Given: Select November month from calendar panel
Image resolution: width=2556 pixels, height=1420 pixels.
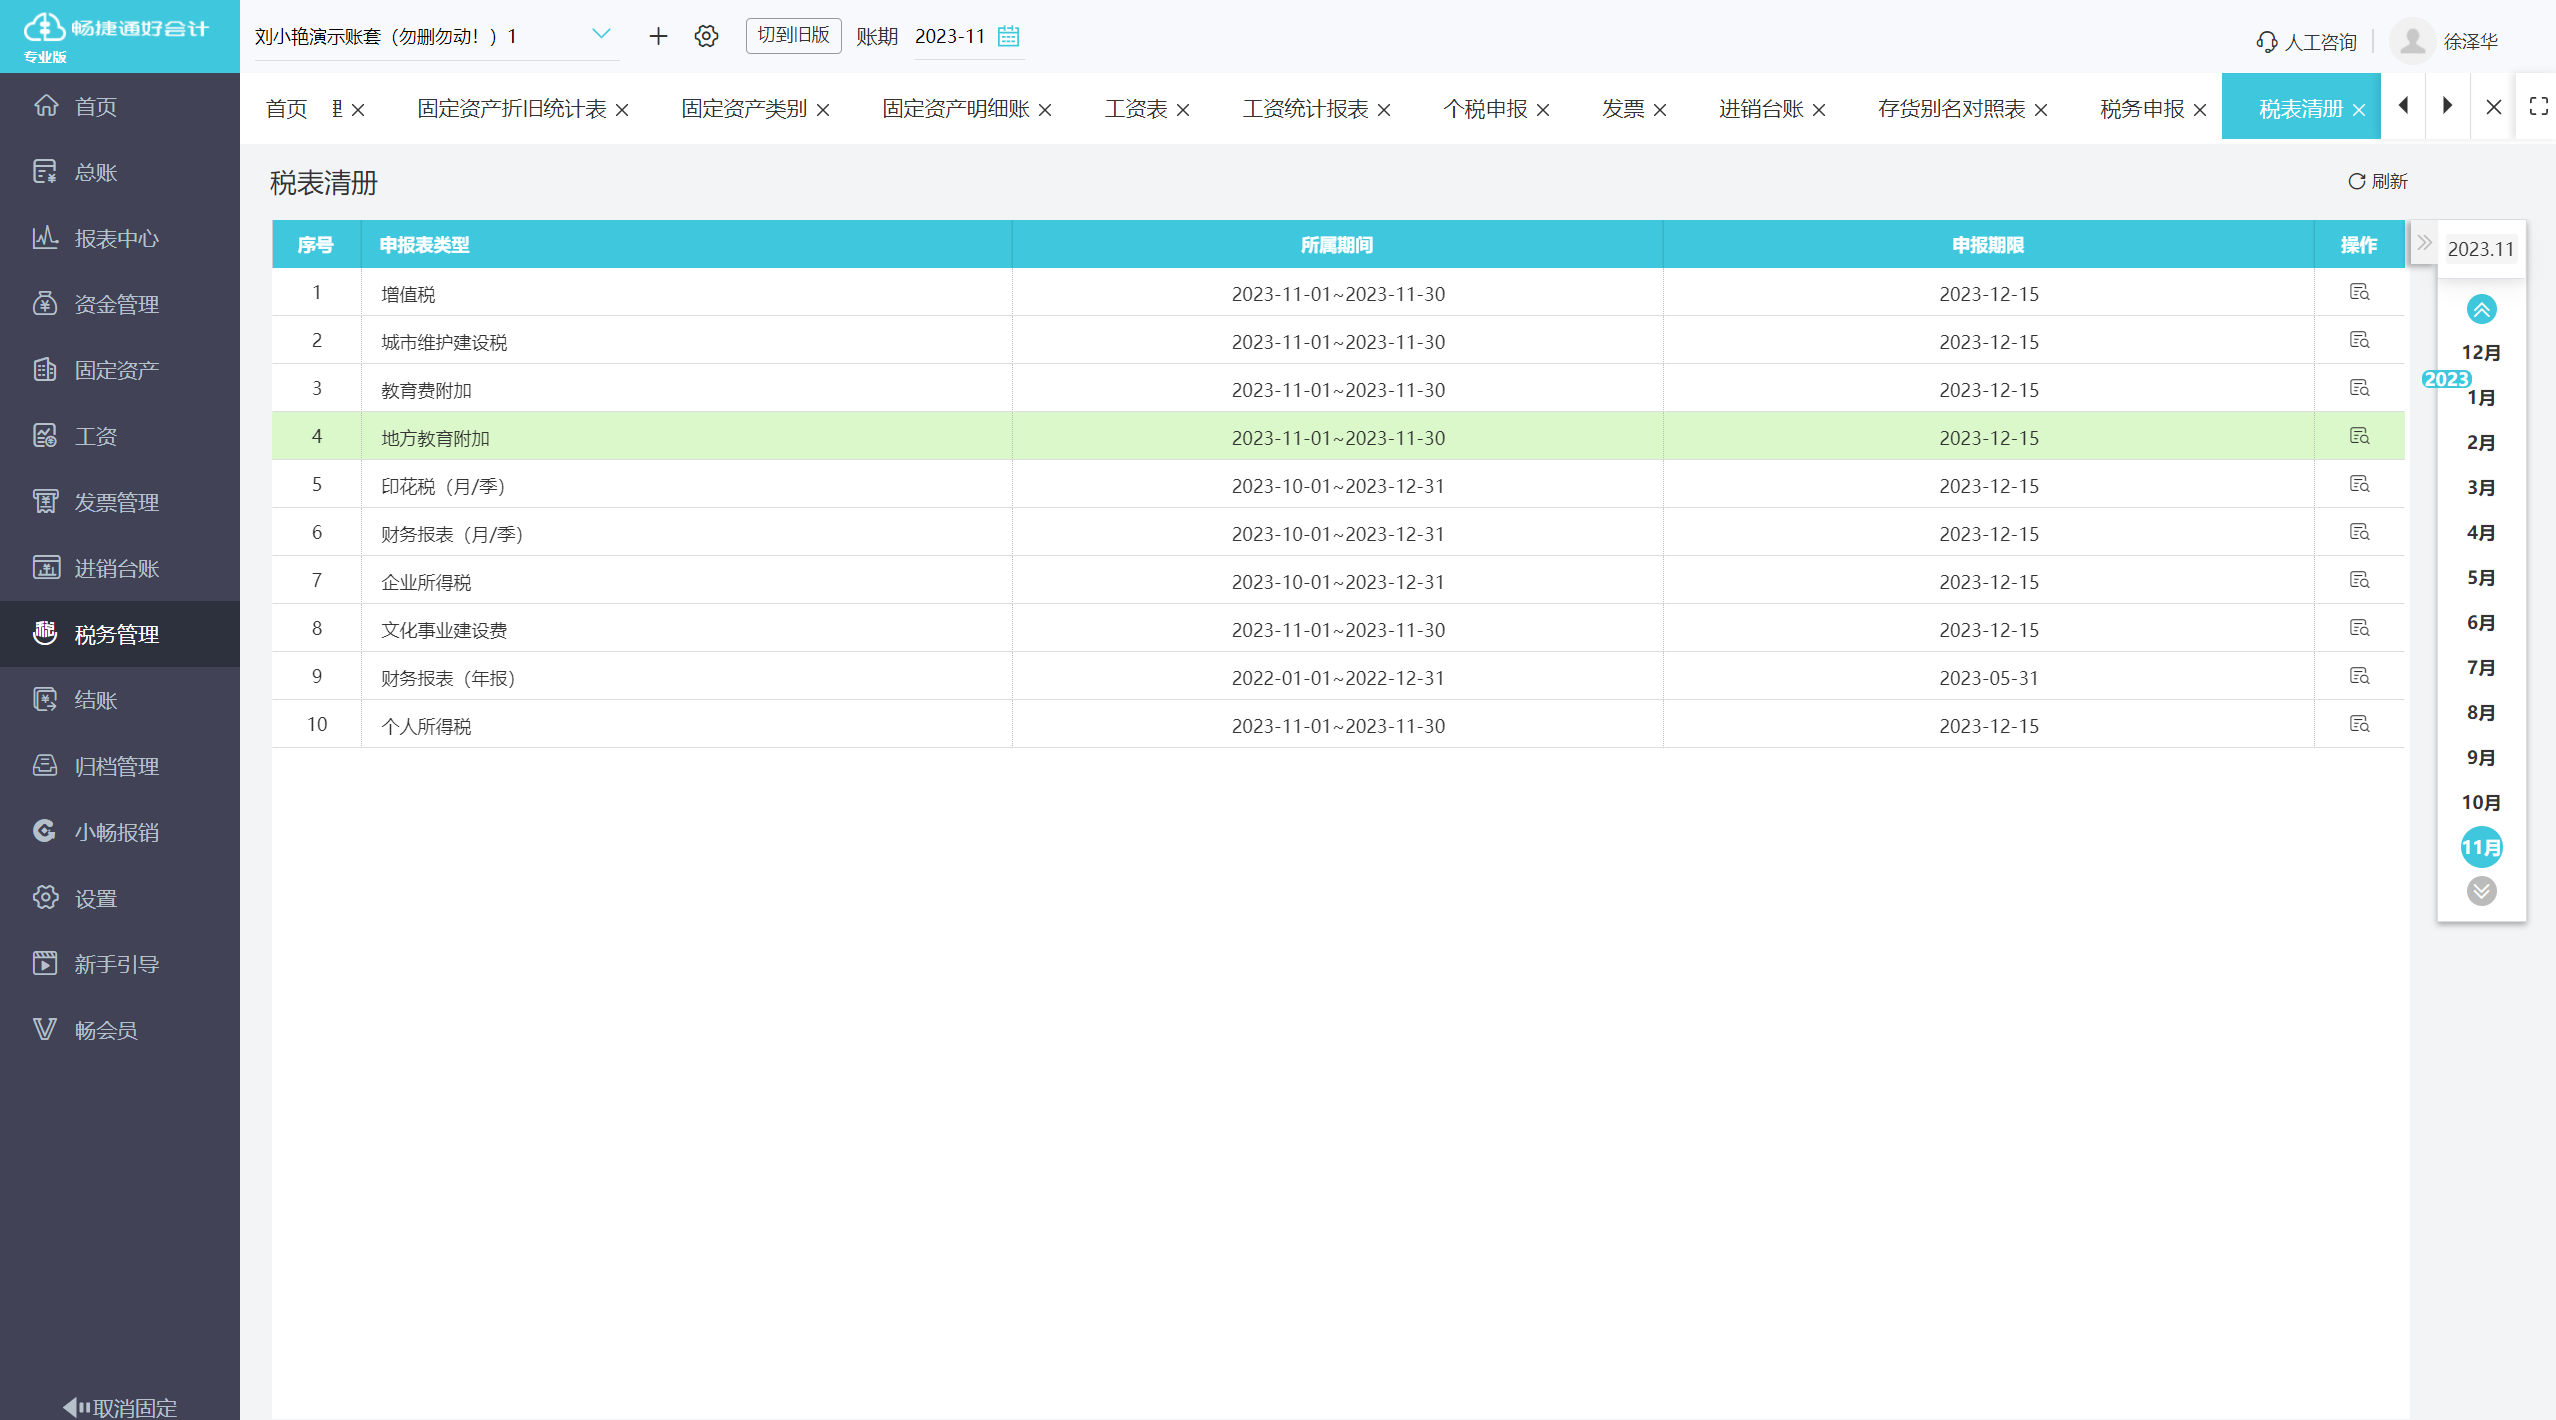Looking at the screenshot, I should pyautogui.click(x=2481, y=848).
